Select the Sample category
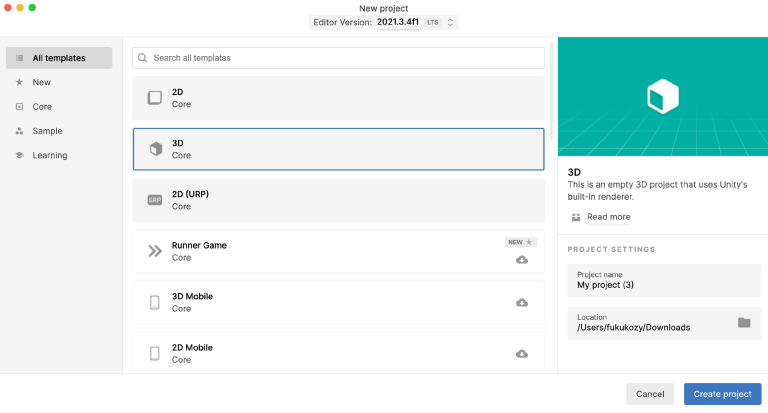The width and height of the screenshot is (768, 413). pos(59,131)
